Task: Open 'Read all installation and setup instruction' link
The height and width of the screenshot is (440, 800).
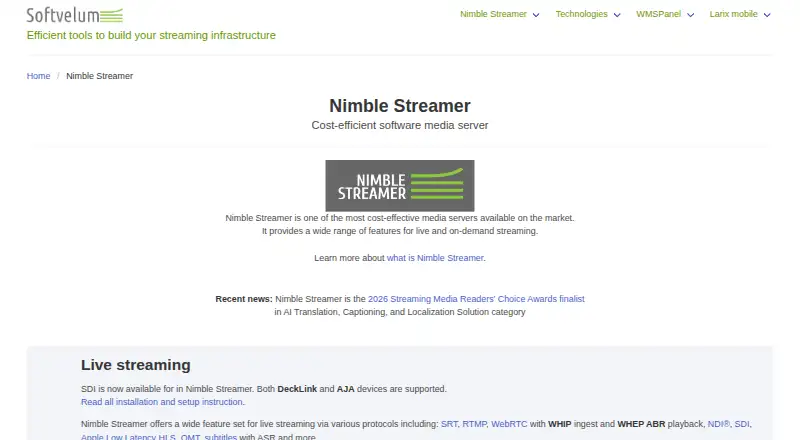Action: (x=162, y=402)
